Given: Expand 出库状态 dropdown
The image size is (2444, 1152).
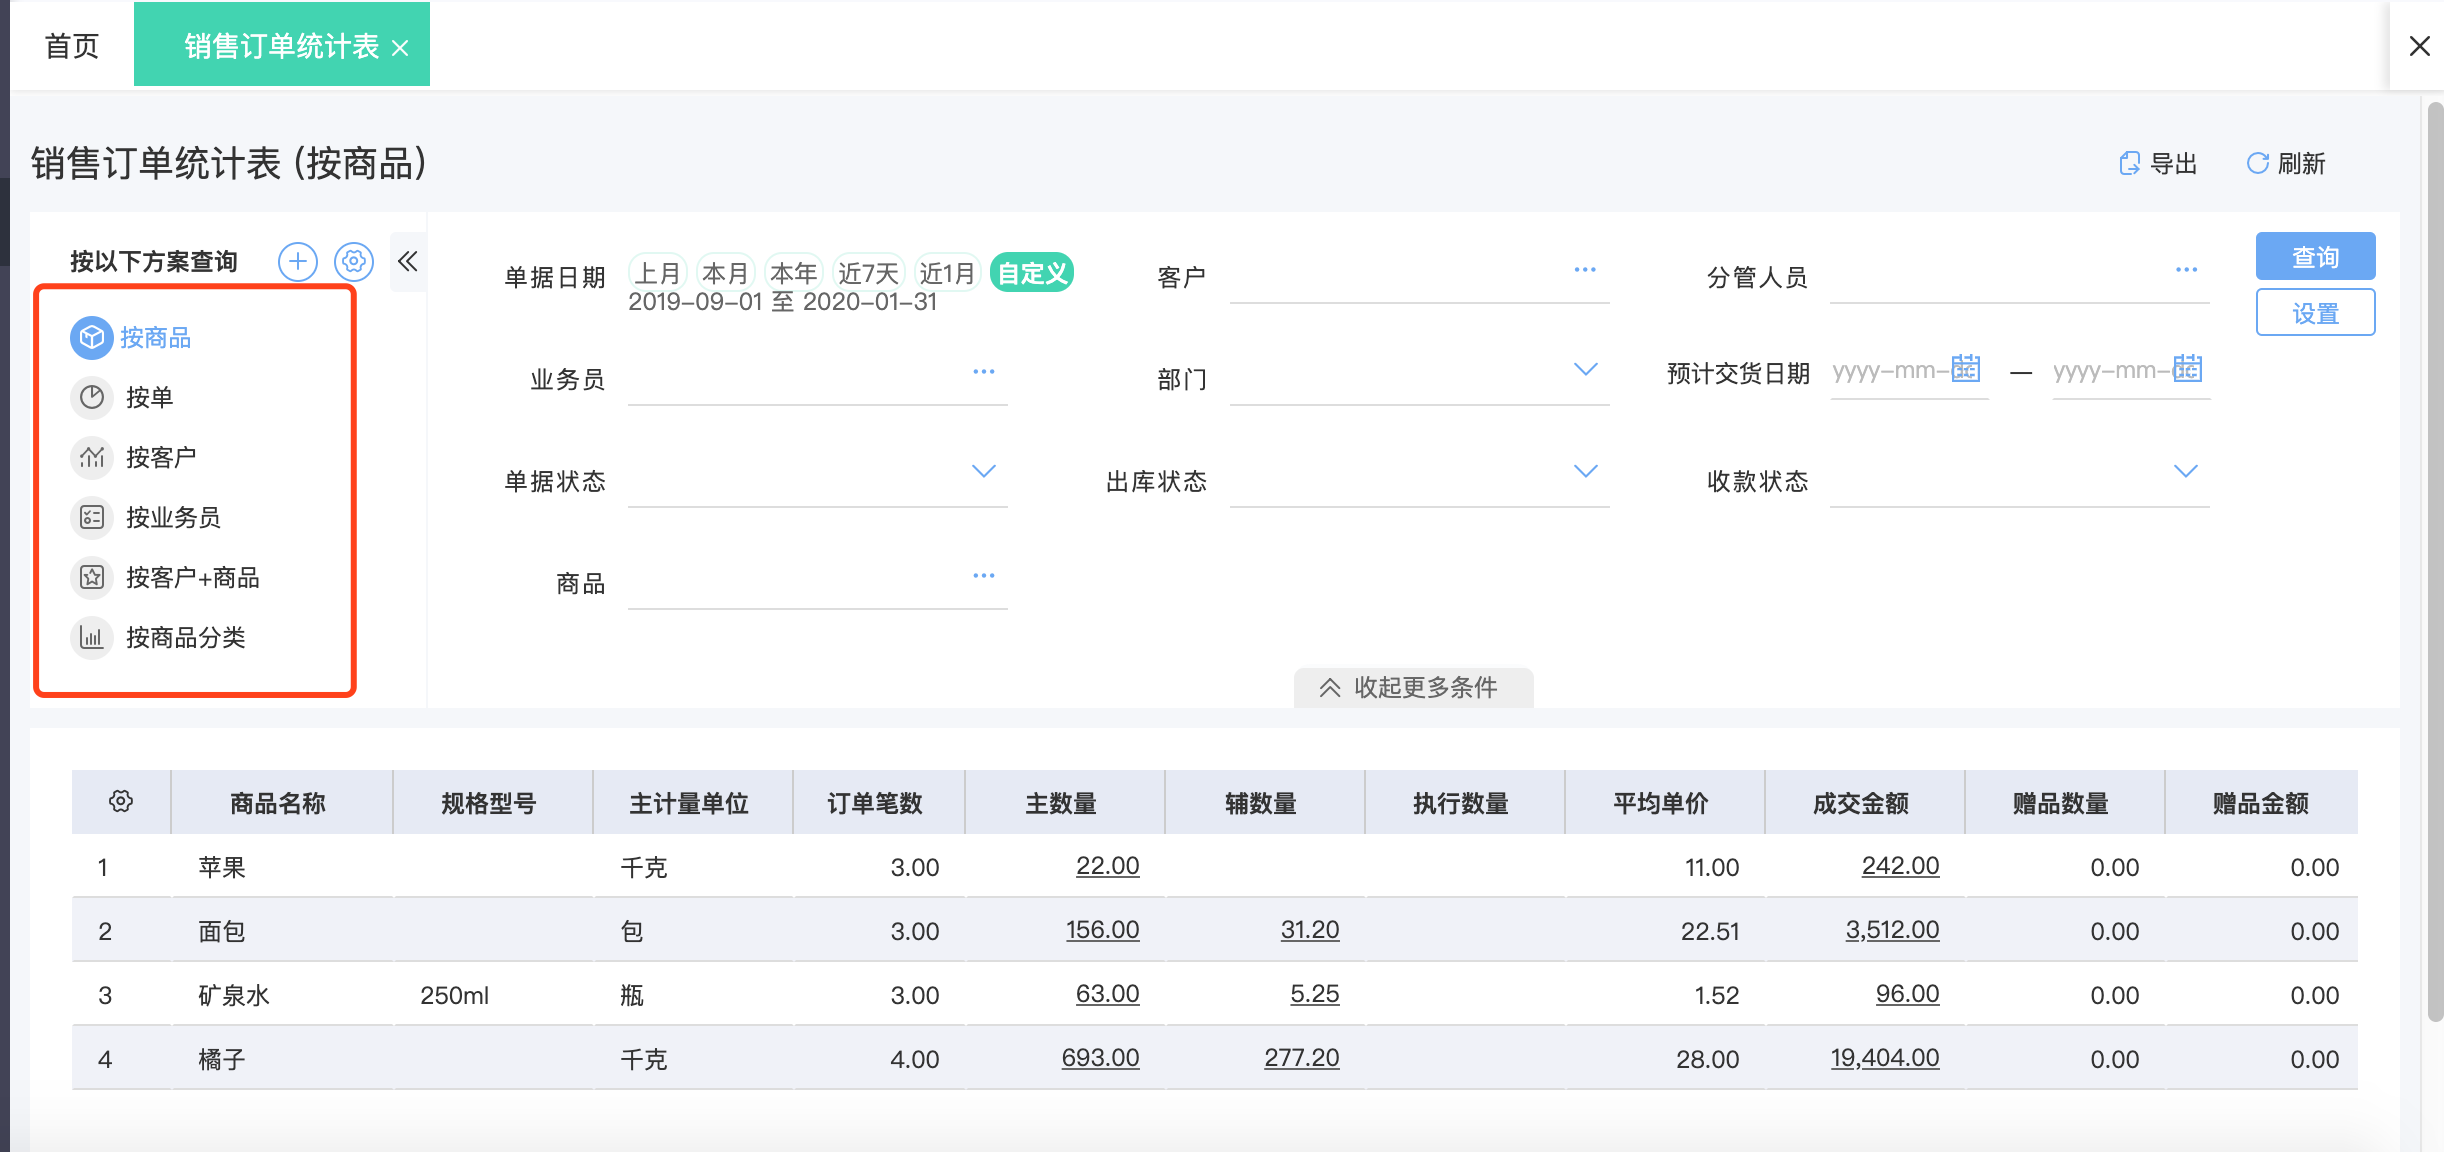Looking at the screenshot, I should (1587, 477).
